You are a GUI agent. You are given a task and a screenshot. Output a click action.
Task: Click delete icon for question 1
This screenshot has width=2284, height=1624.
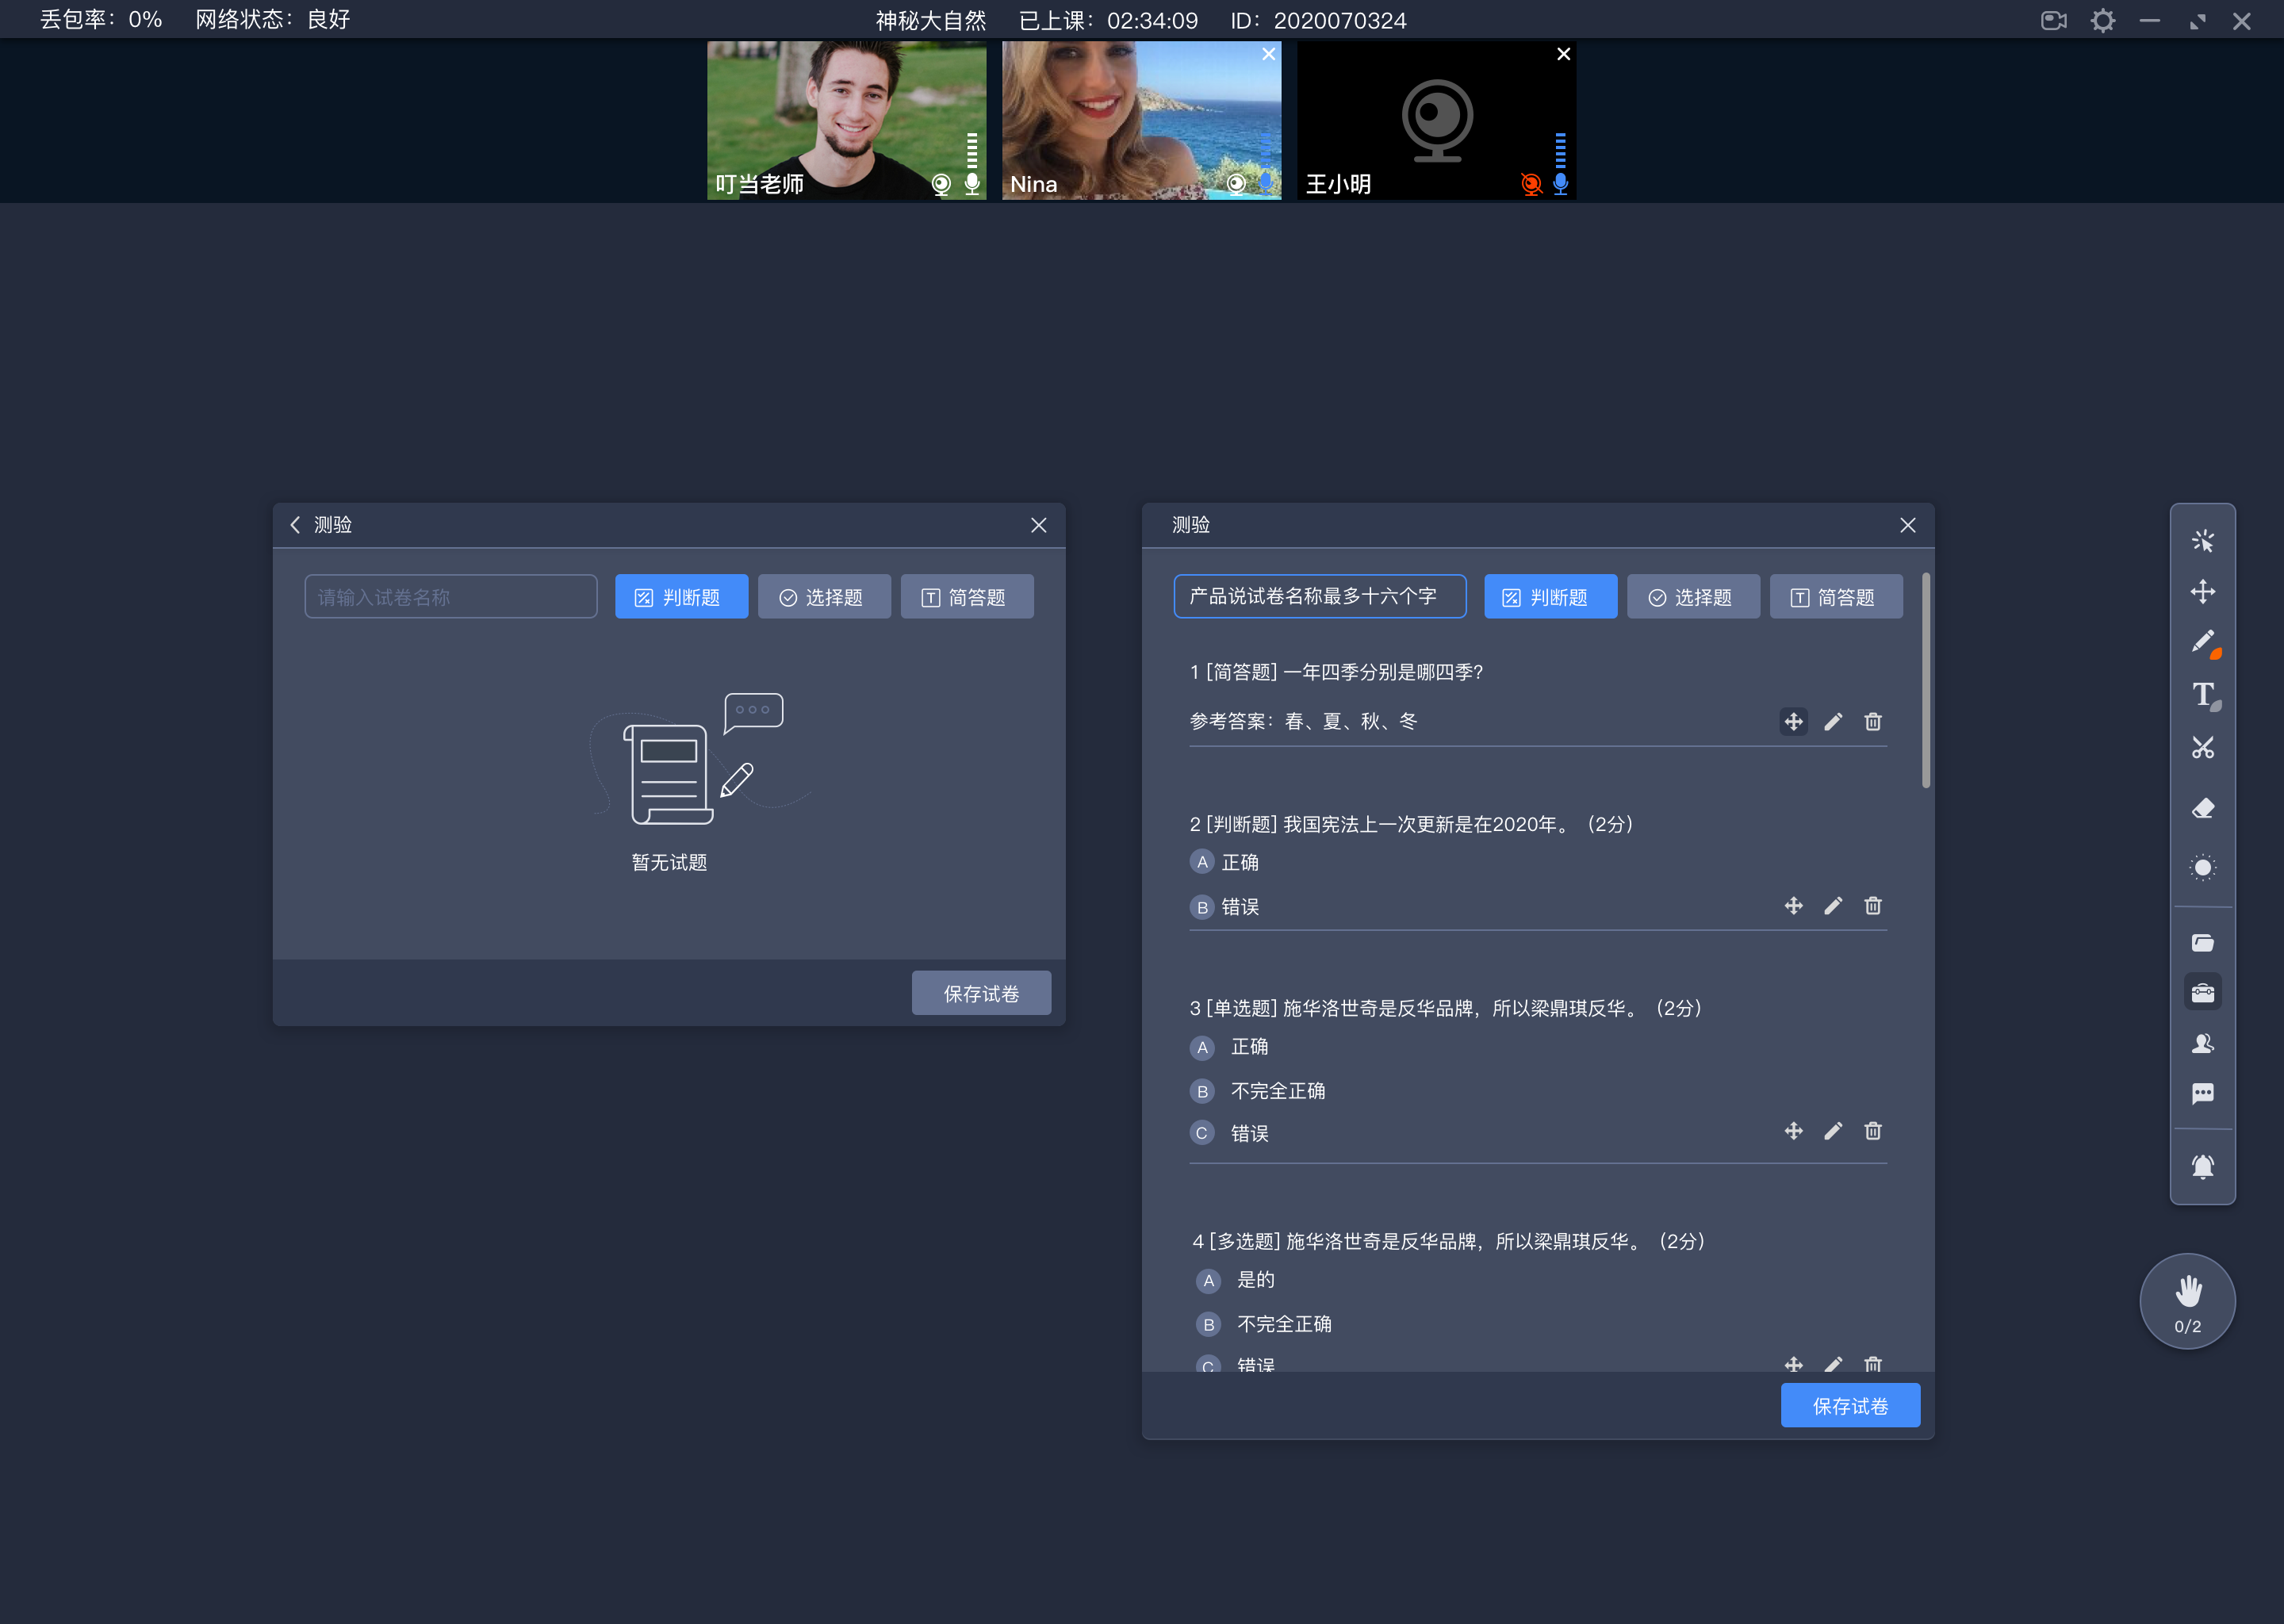click(x=1871, y=722)
